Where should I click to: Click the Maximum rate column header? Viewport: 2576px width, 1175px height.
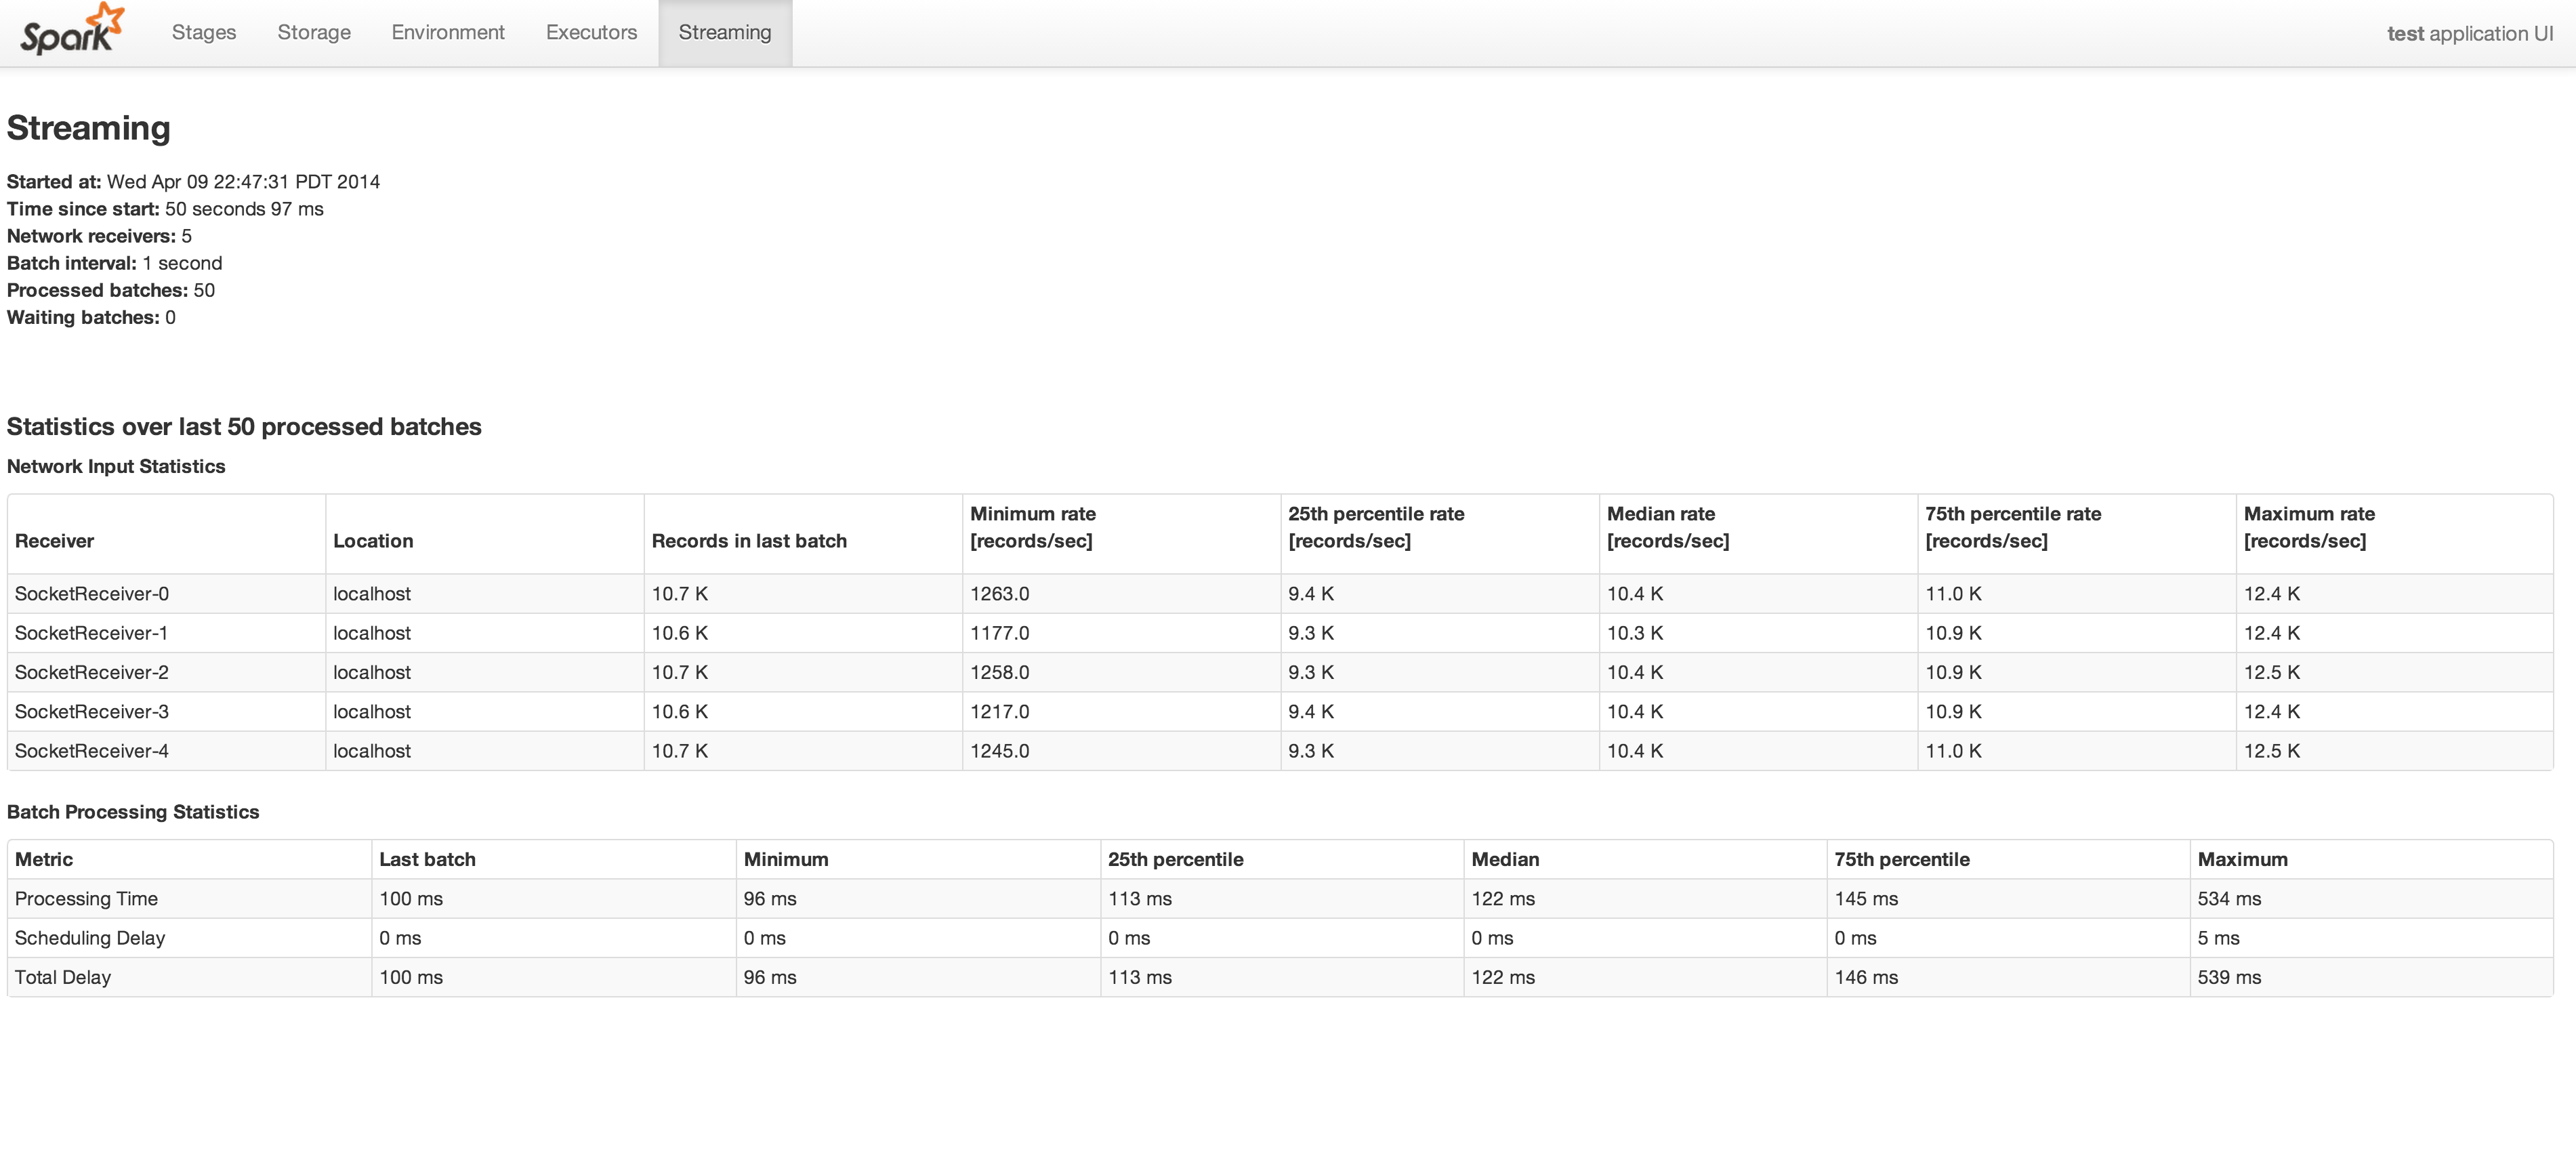tap(2308, 527)
